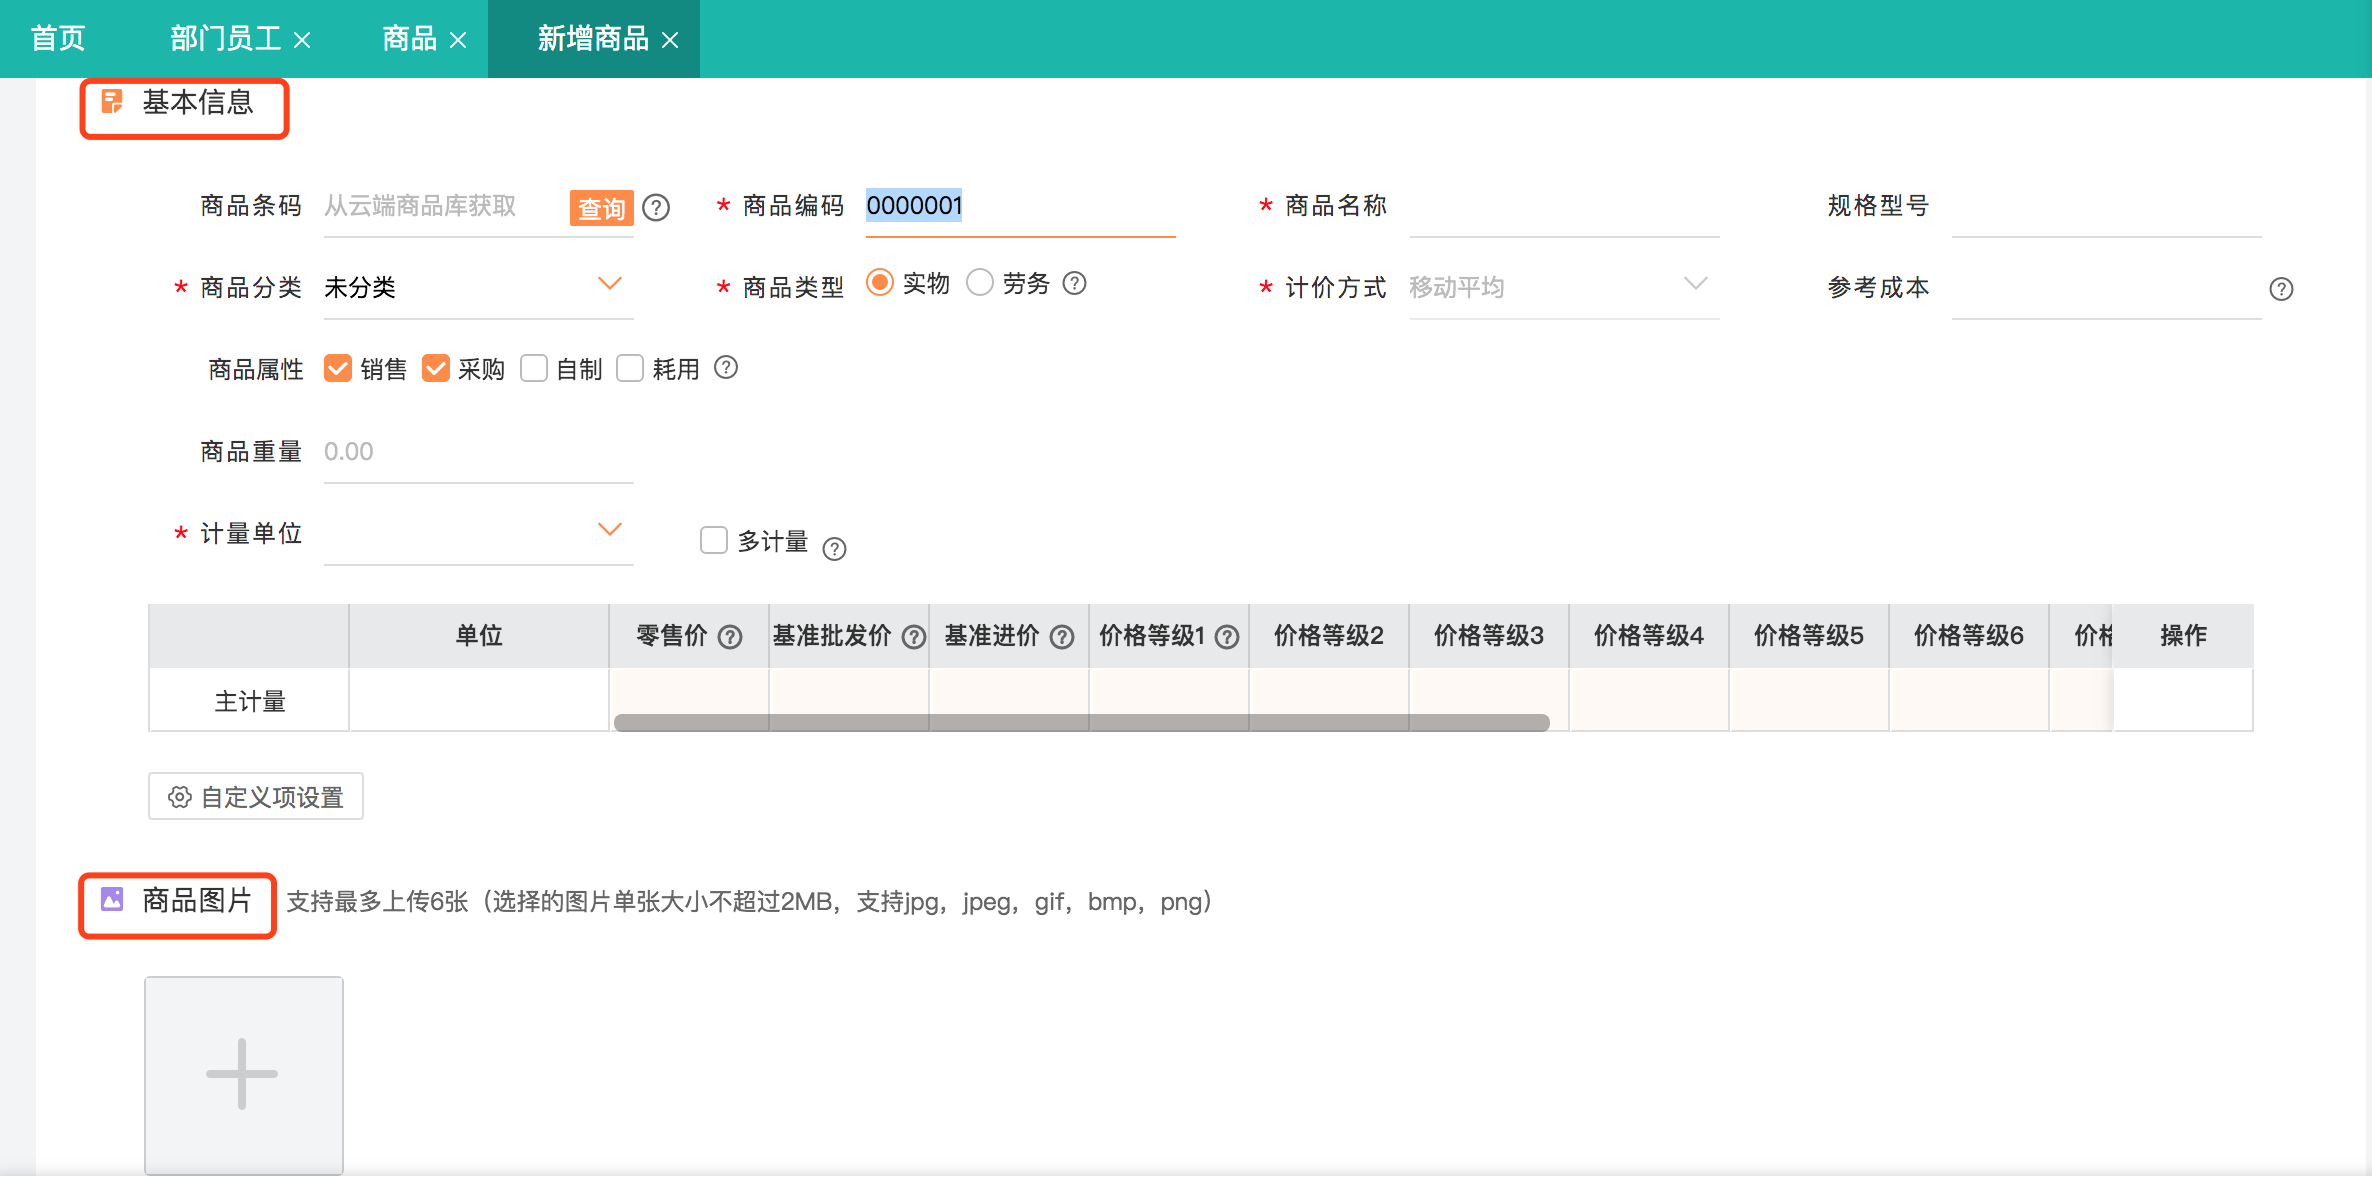2372x1184 pixels.
Task: Toggle the 销售 checkbox
Action: (336, 366)
